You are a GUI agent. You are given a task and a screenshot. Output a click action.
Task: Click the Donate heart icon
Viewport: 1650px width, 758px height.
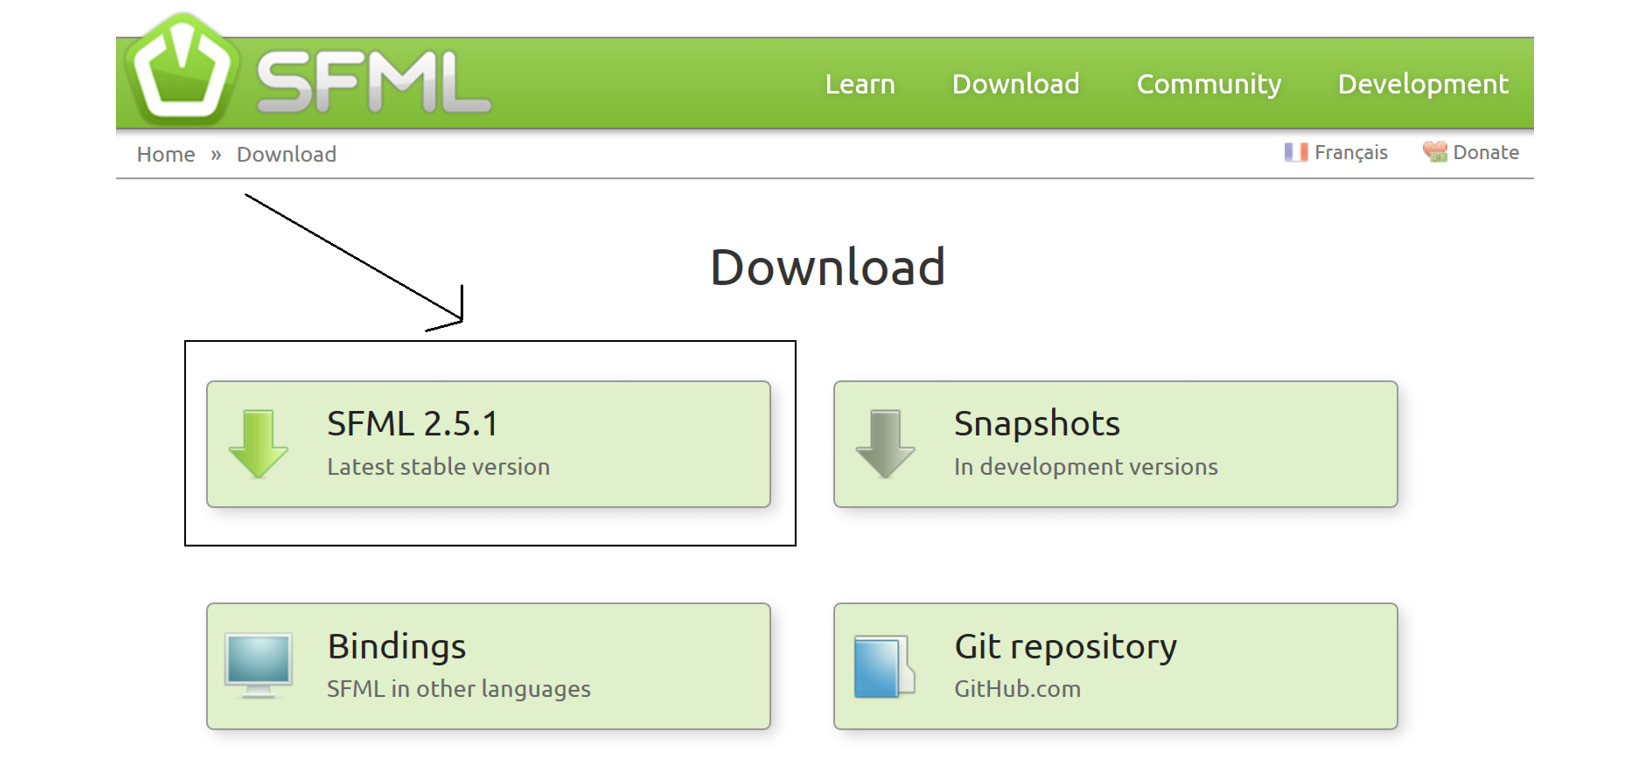pos(1435,152)
